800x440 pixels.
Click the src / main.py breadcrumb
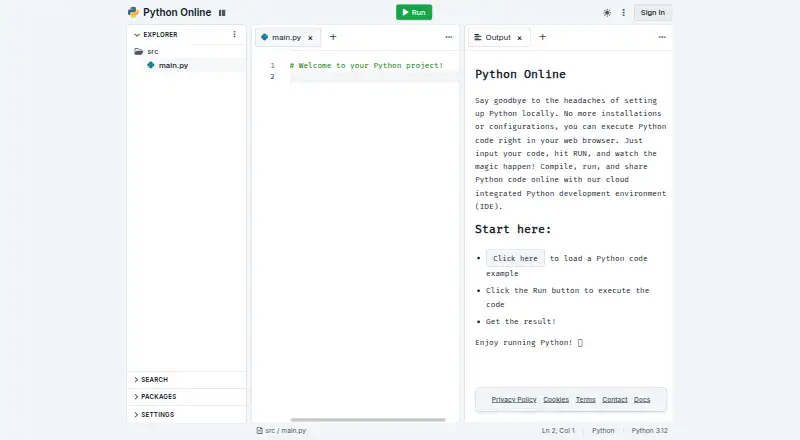click(x=286, y=431)
